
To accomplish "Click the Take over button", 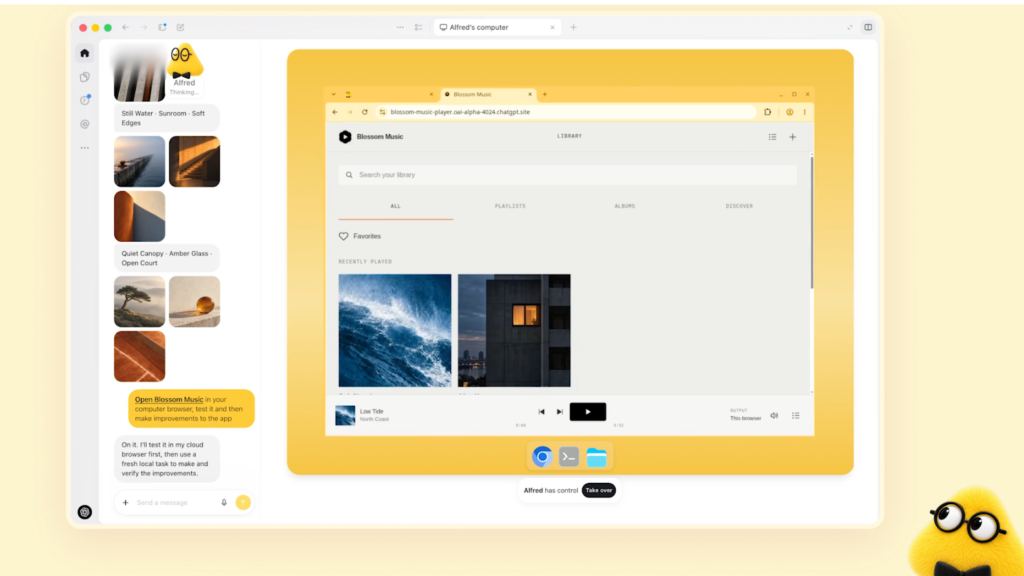I will pyautogui.click(x=599, y=490).
